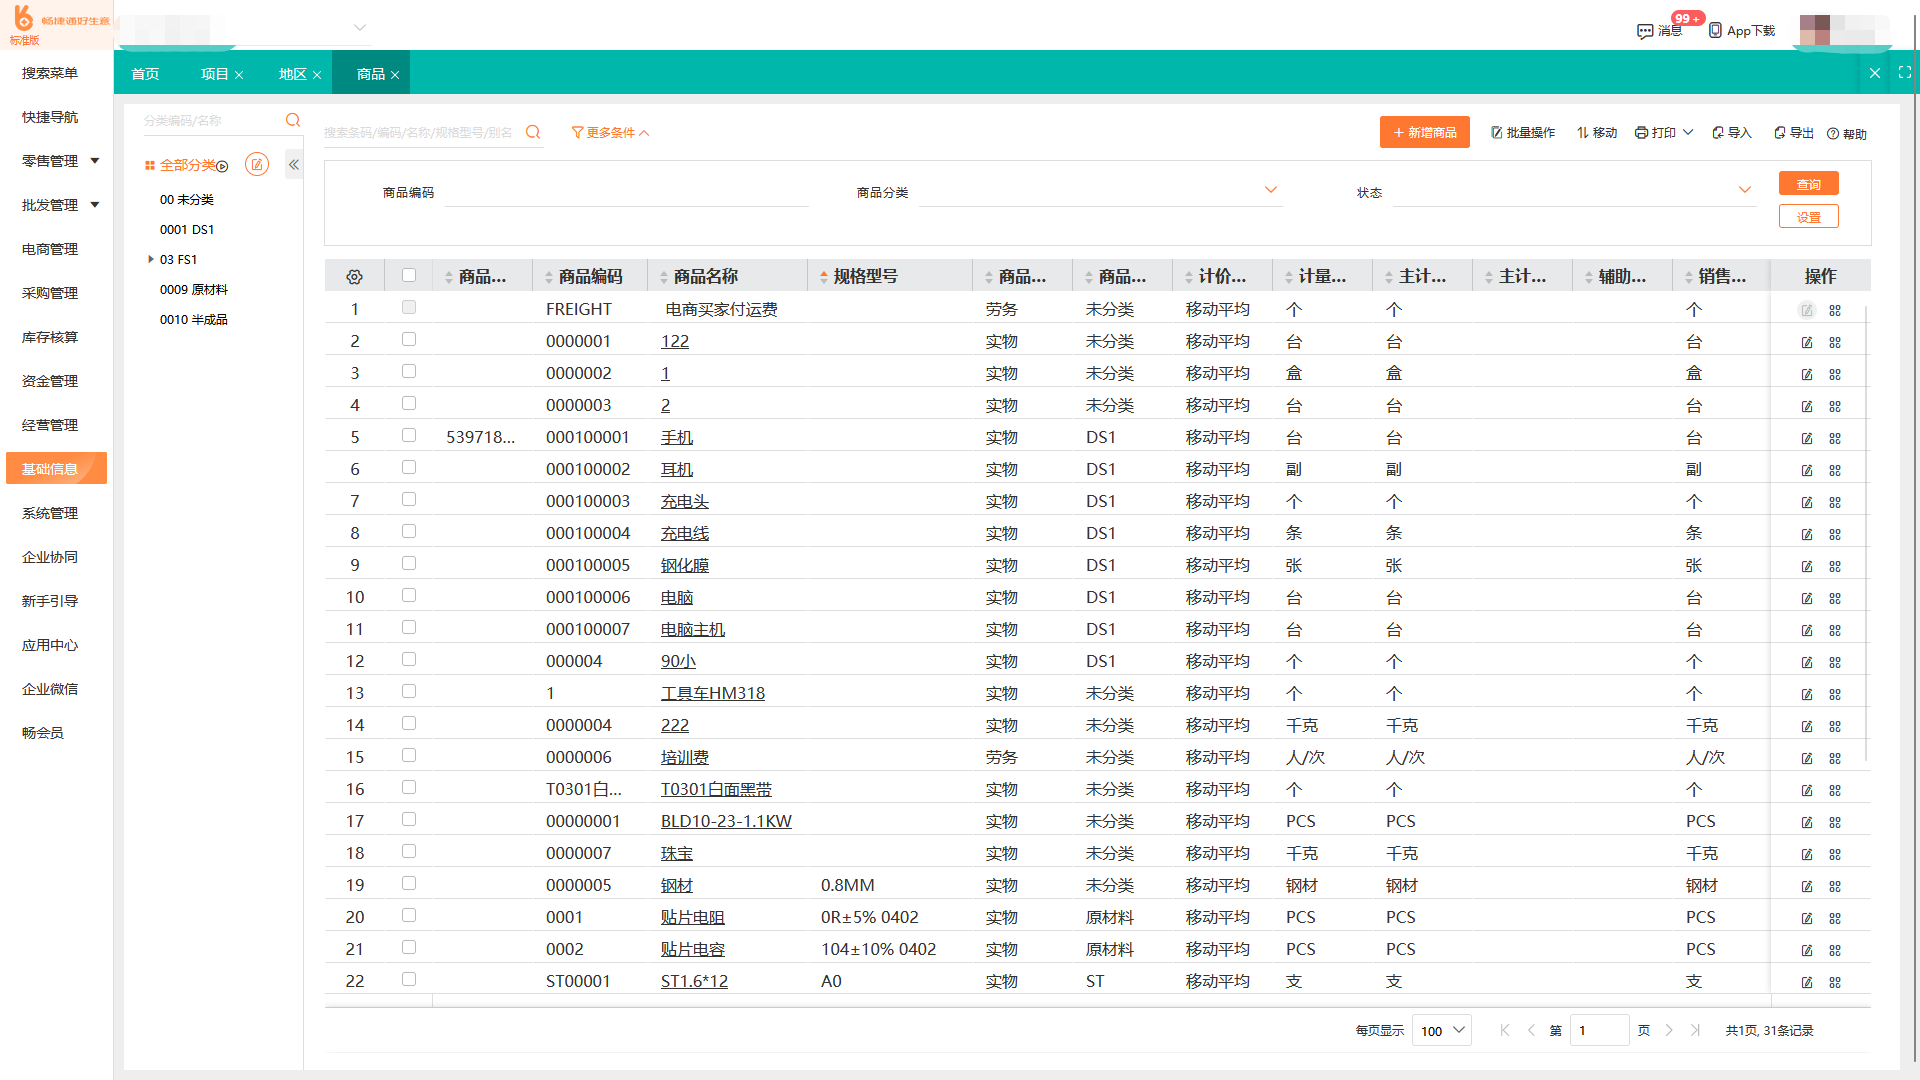This screenshot has height=1080, width=1920.
Task: Click the 设置 button
Action: [1805, 216]
